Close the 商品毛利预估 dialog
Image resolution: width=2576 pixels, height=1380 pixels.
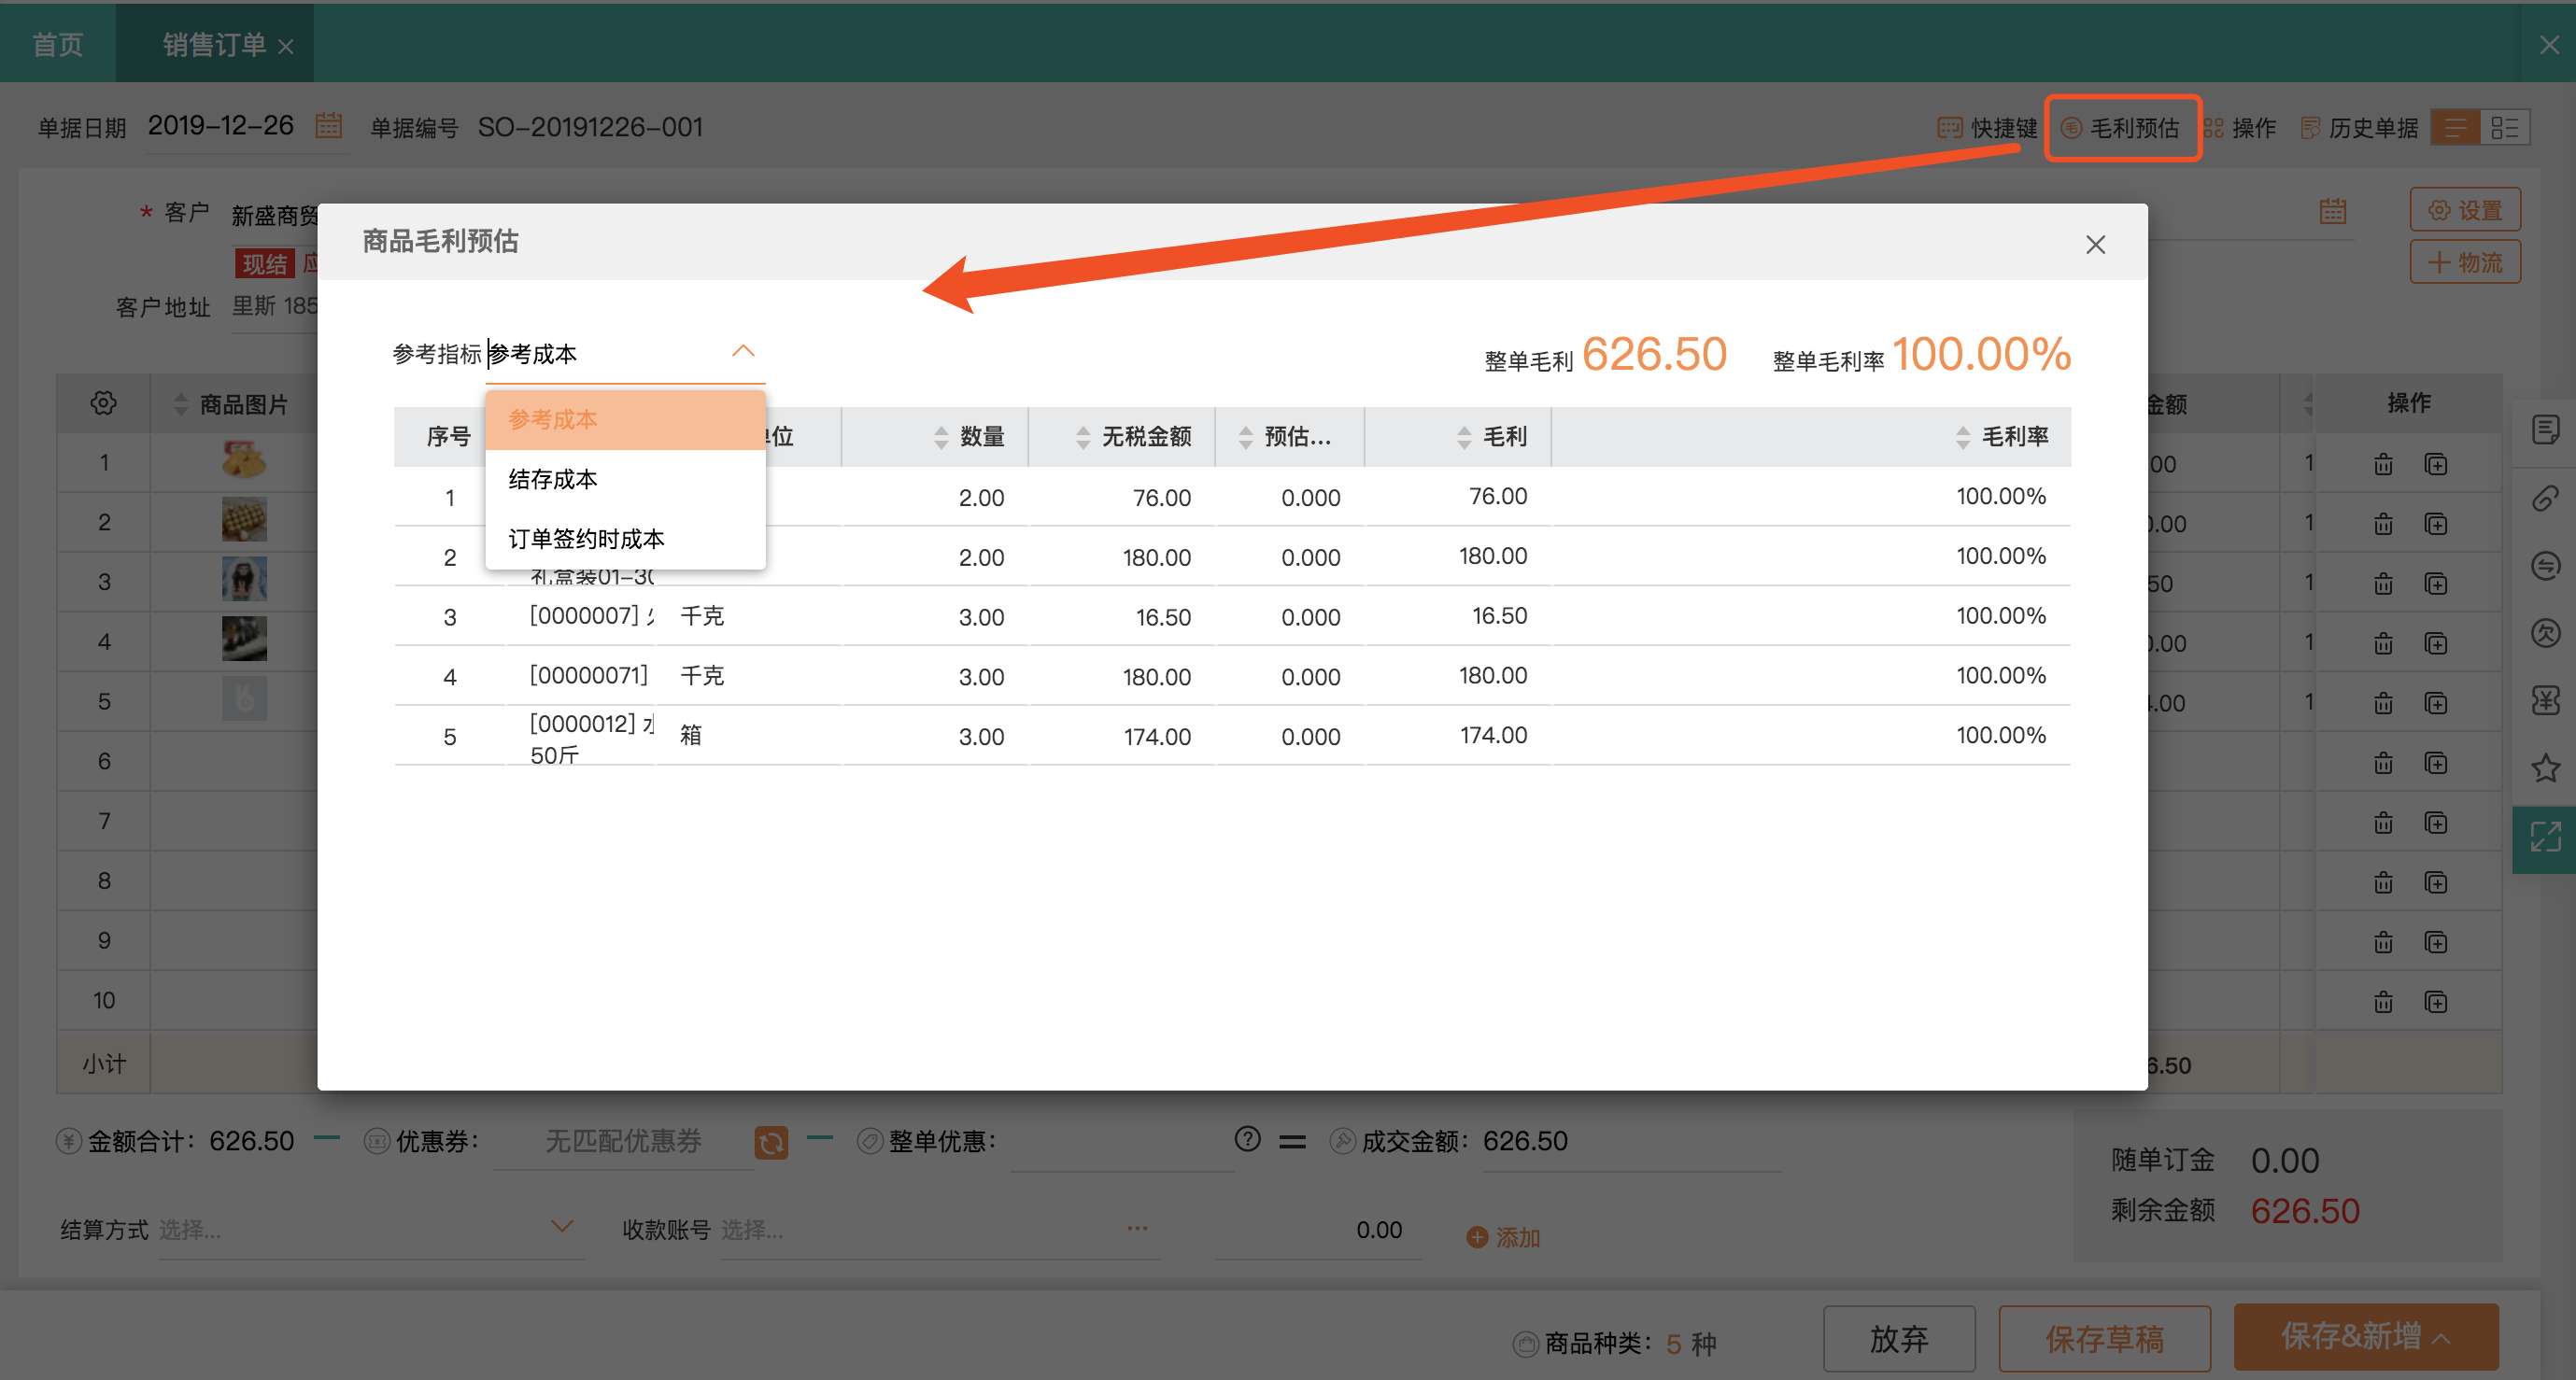pos(2096,246)
